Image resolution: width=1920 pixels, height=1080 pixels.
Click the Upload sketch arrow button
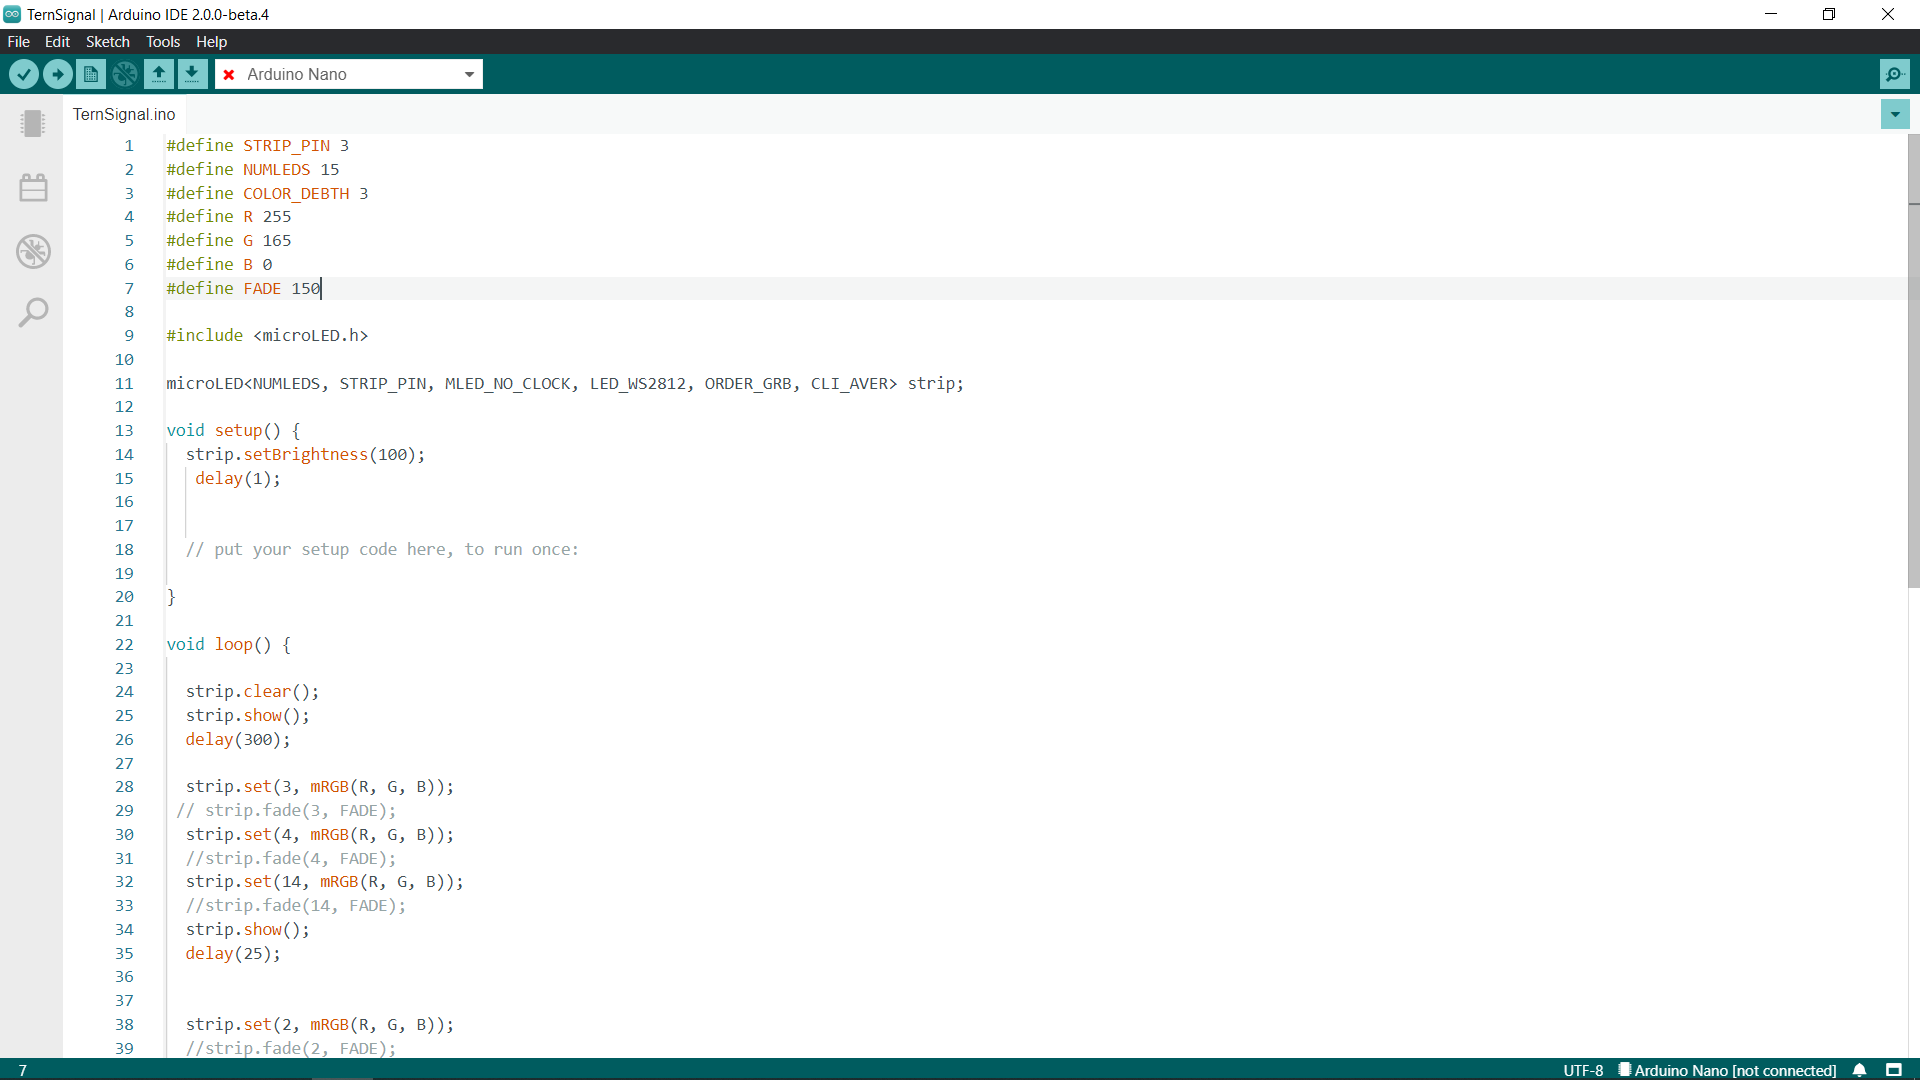(58, 74)
